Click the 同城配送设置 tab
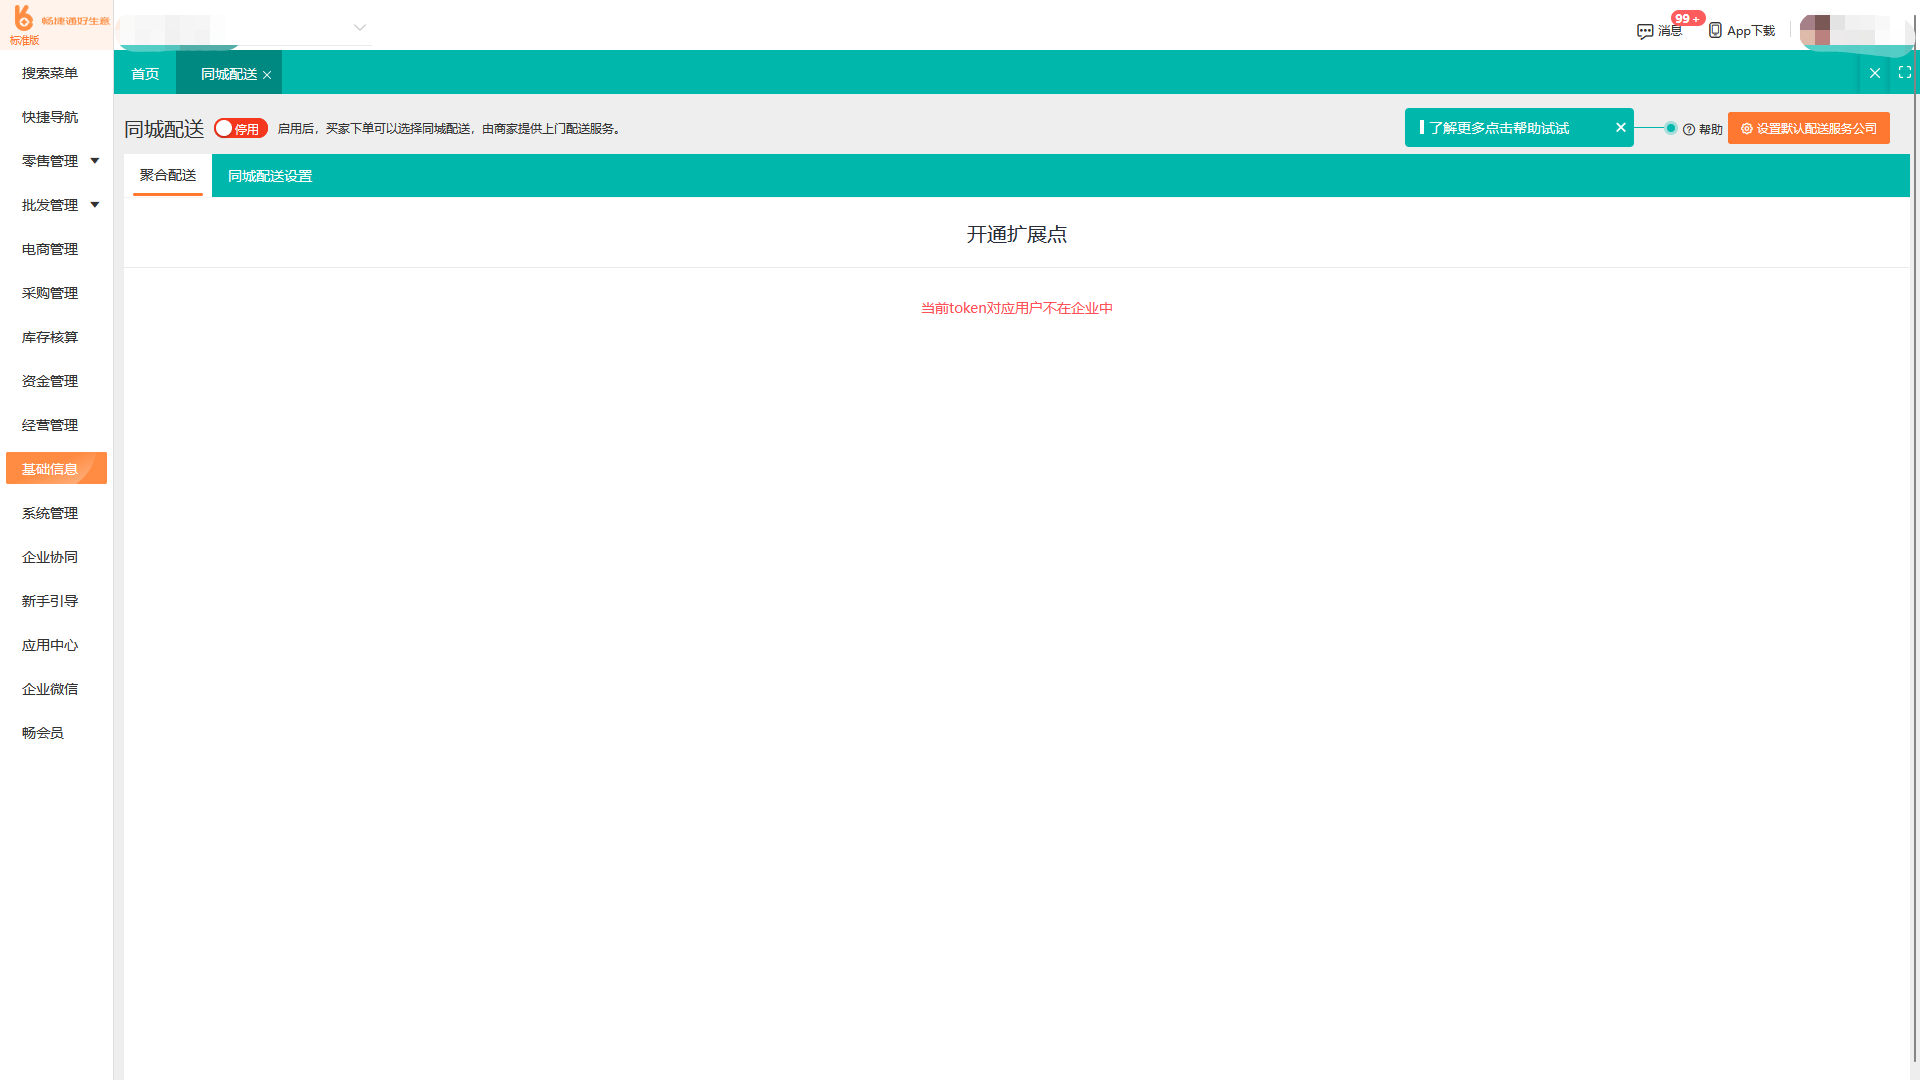The image size is (1920, 1080). tap(269, 175)
